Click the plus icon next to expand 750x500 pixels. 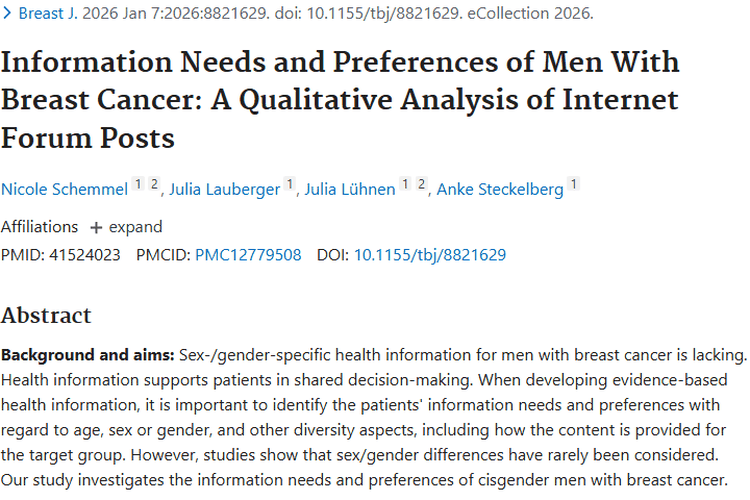[x=96, y=228]
